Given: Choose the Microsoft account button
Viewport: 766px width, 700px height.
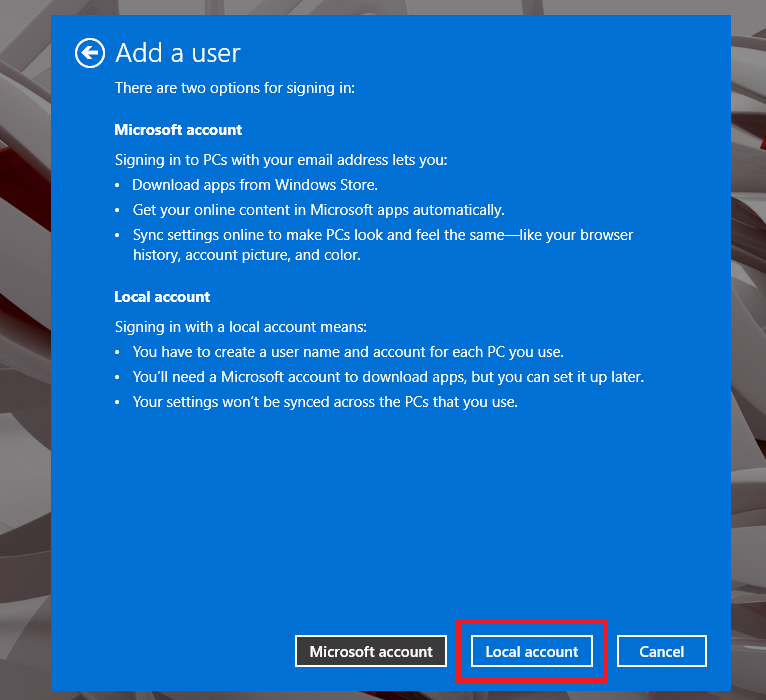Looking at the screenshot, I should (x=371, y=651).
